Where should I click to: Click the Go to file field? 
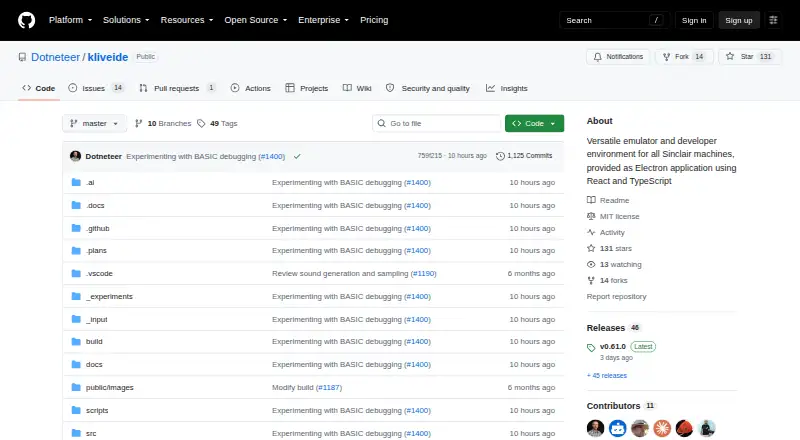(x=437, y=124)
